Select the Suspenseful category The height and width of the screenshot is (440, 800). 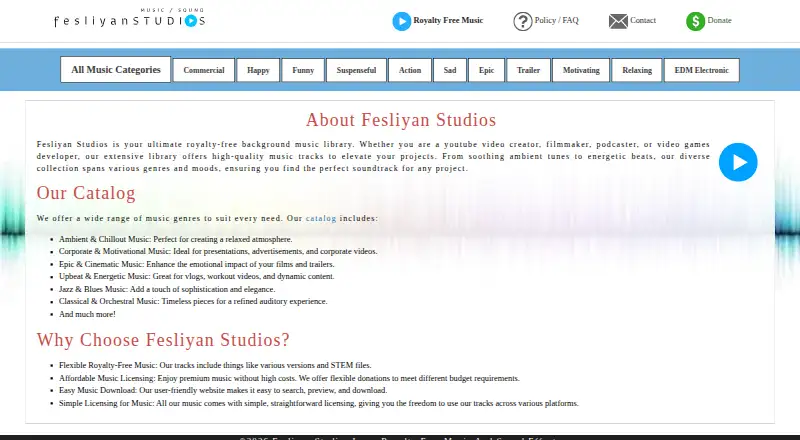pos(356,70)
